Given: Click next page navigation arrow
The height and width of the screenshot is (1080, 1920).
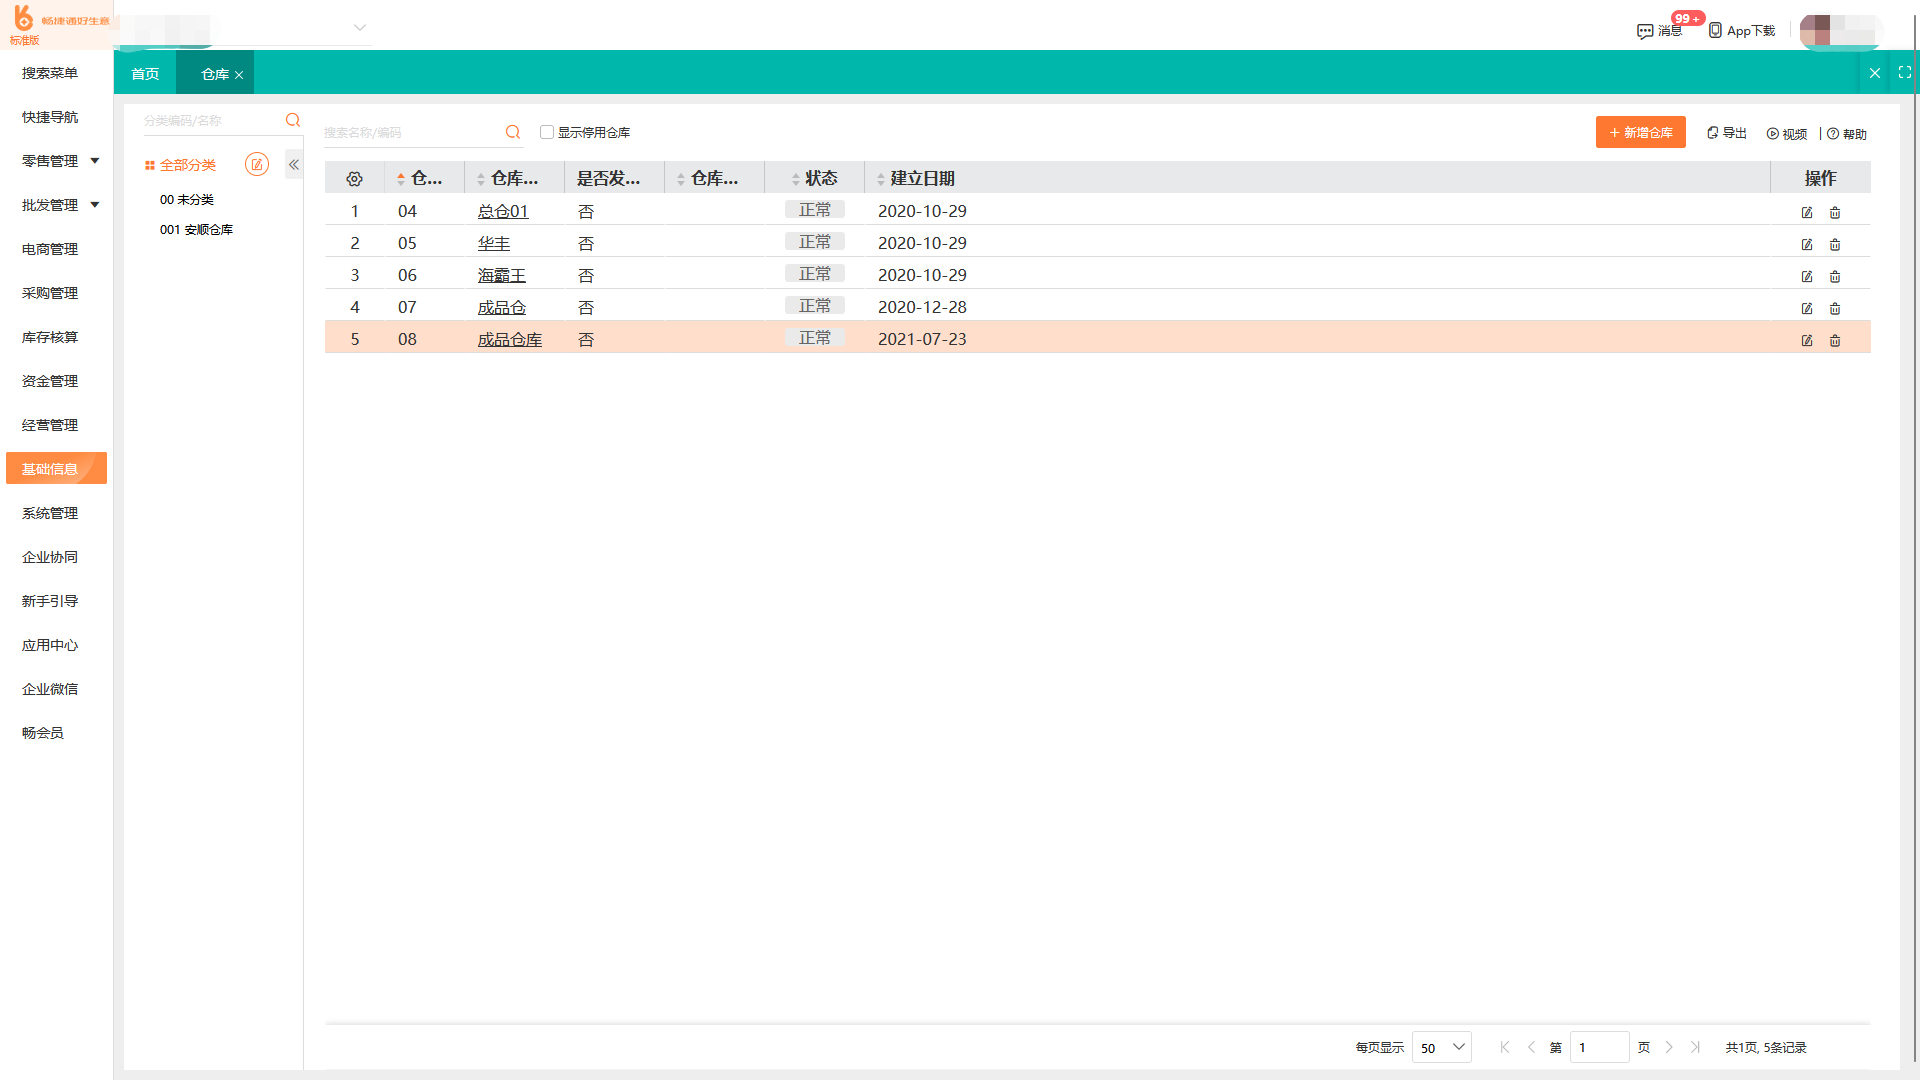Looking at the screenshot, I should pyautogui.click(x=1668, y=1047).
